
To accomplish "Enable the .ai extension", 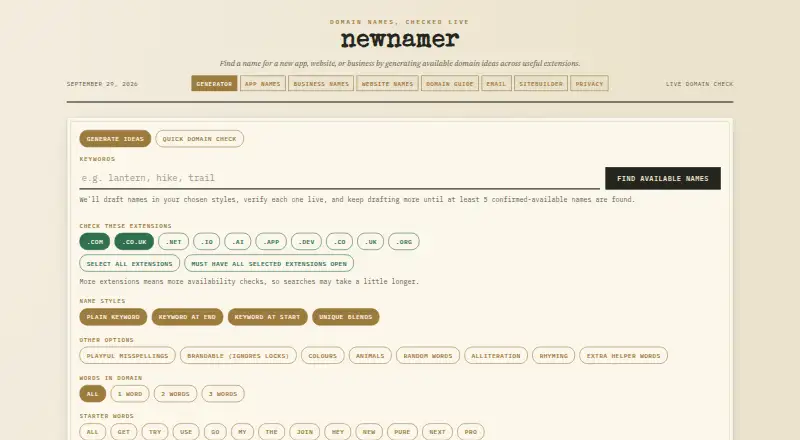I will tap(237, 242).
